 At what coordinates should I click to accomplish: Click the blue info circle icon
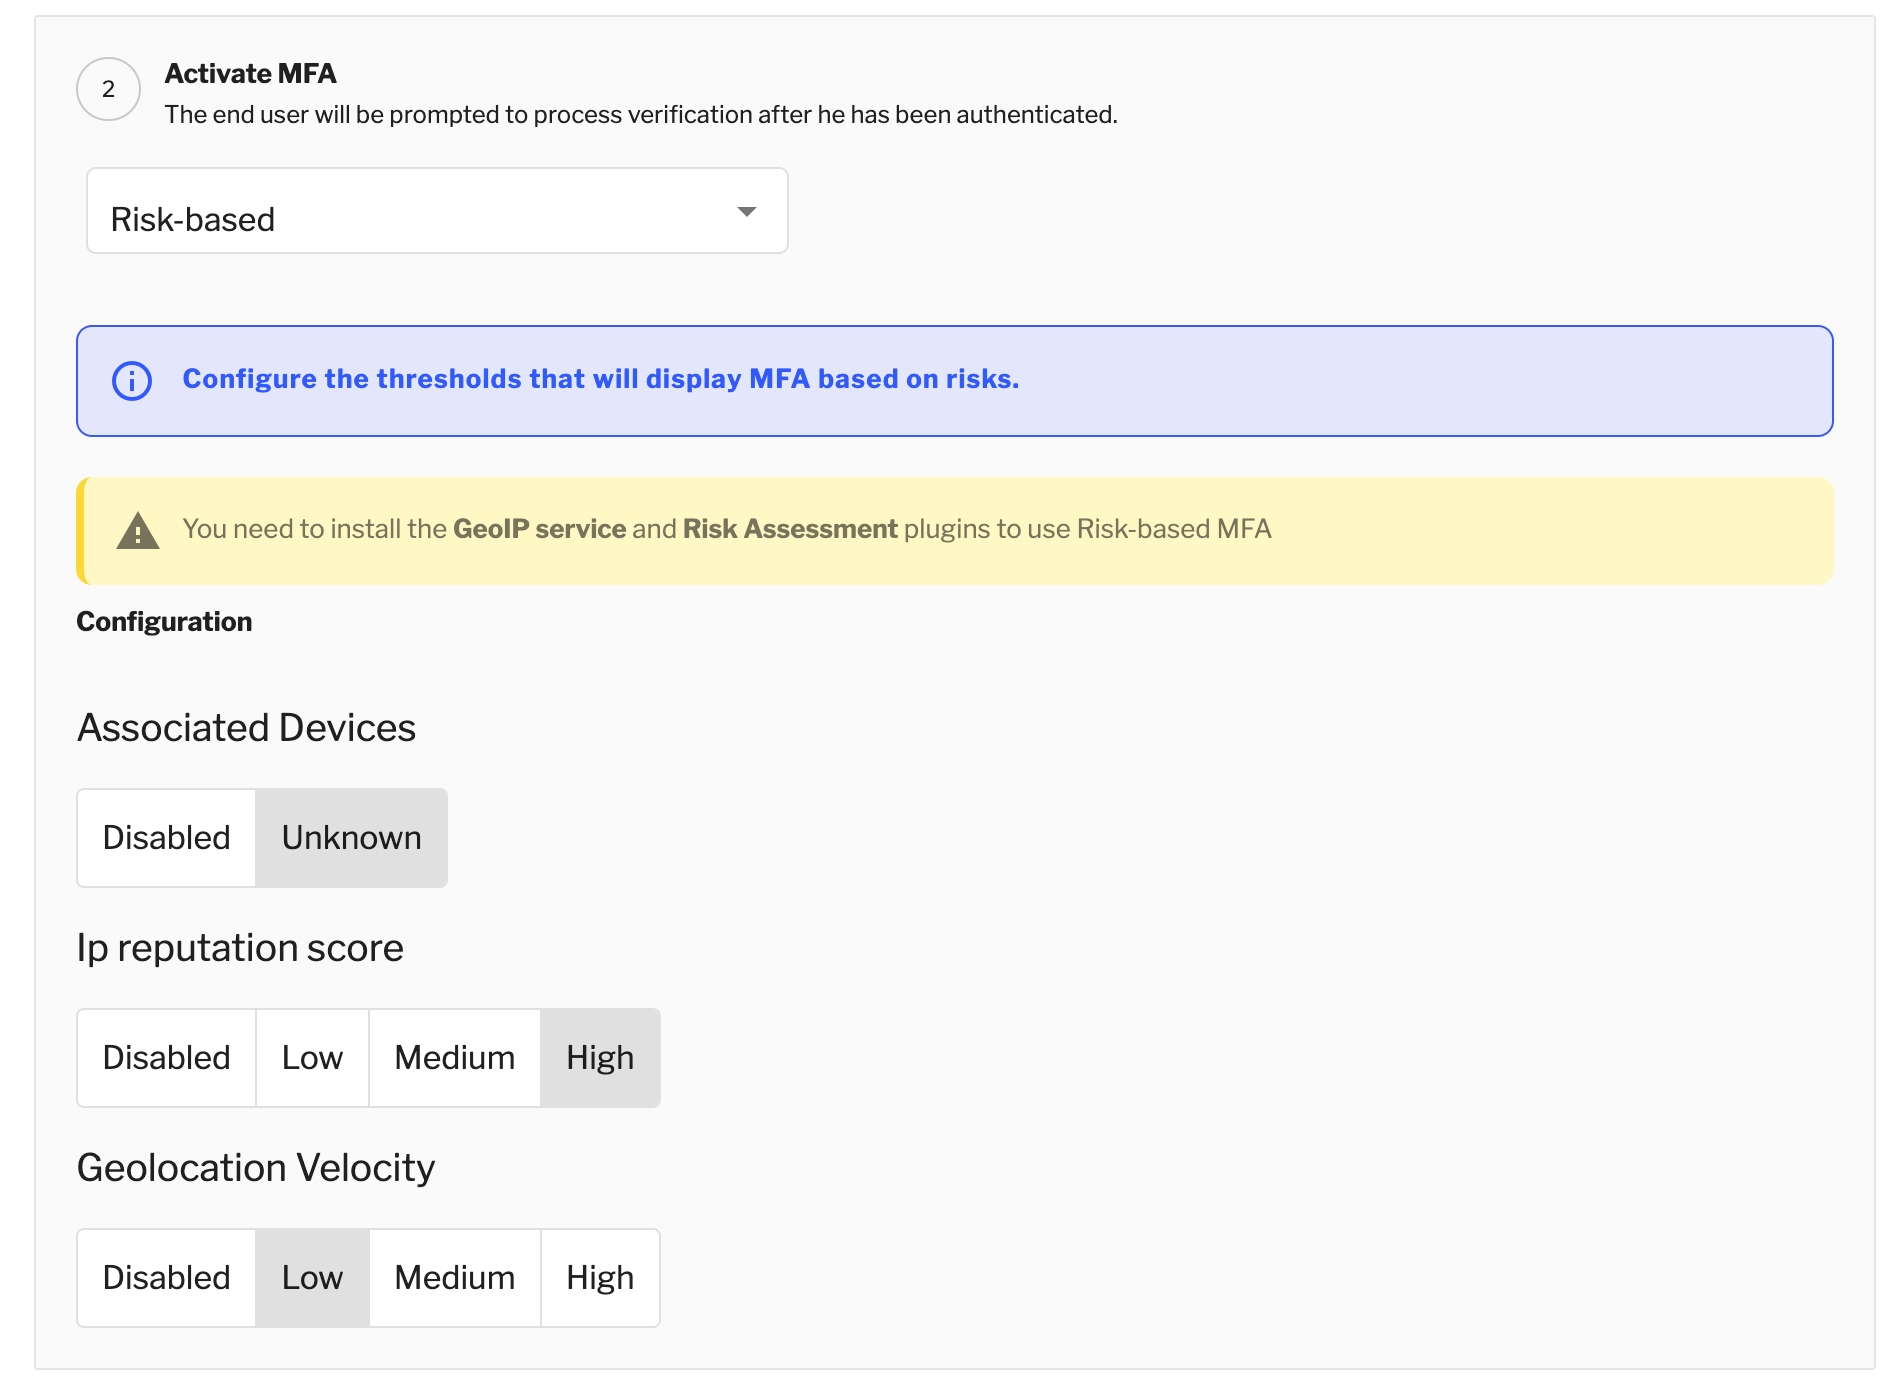click(x=132, y=381)
